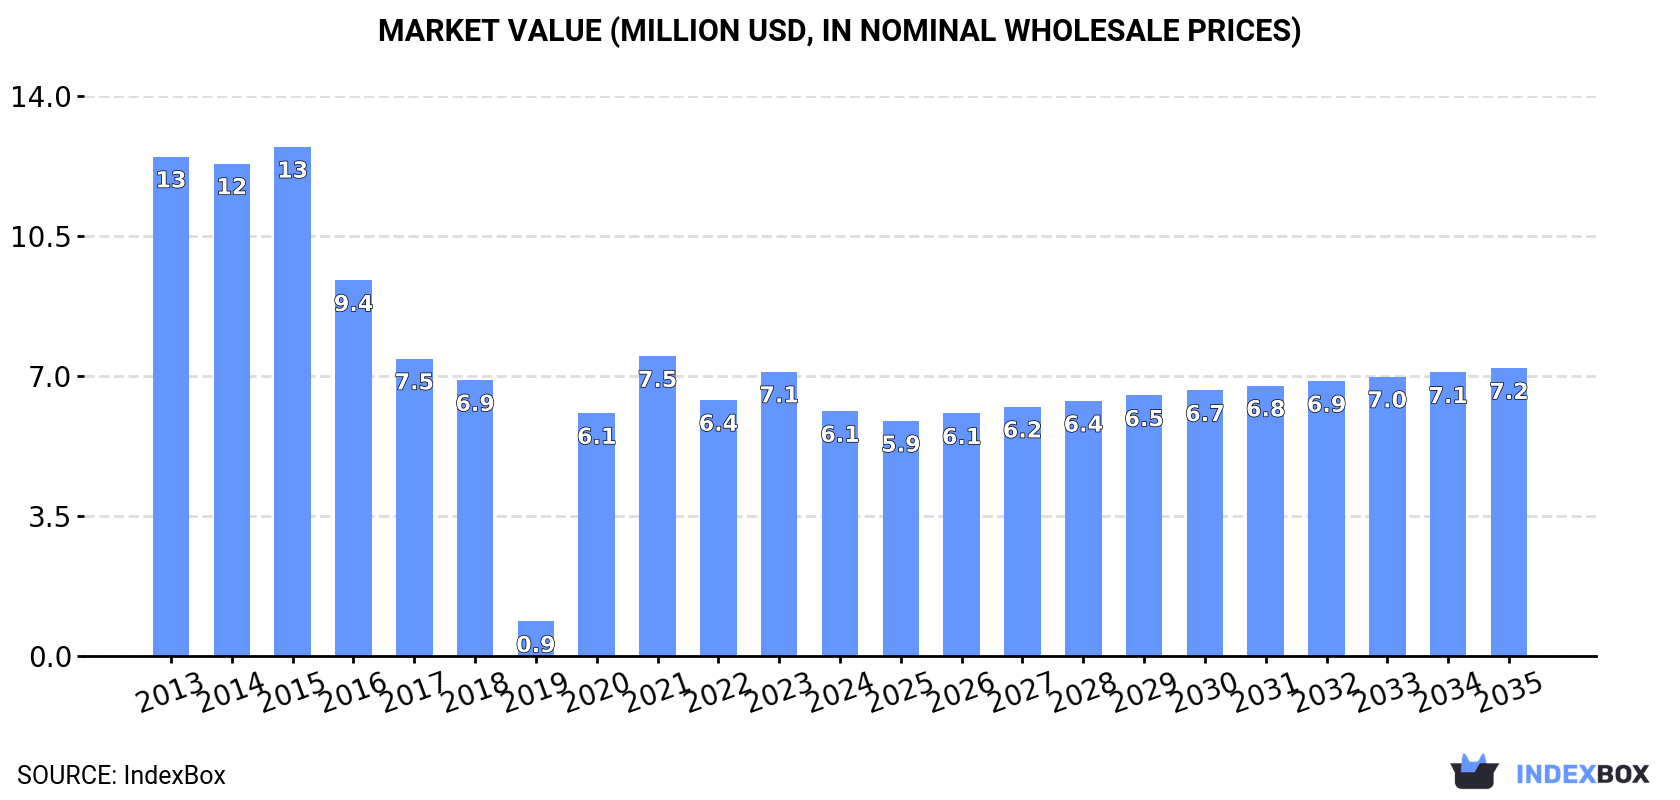Click the IndexBox logo icon
1680x800 pixels.
(1474, 772)
